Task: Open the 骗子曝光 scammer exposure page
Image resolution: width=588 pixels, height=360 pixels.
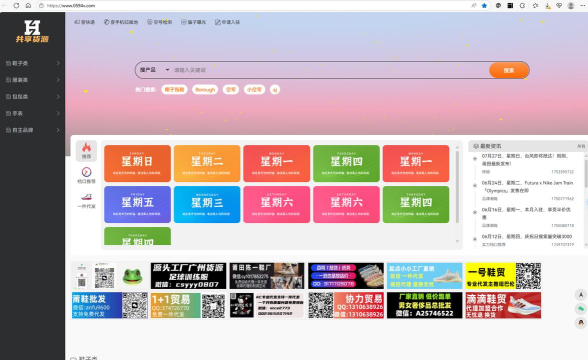Action: coord(194,22)
